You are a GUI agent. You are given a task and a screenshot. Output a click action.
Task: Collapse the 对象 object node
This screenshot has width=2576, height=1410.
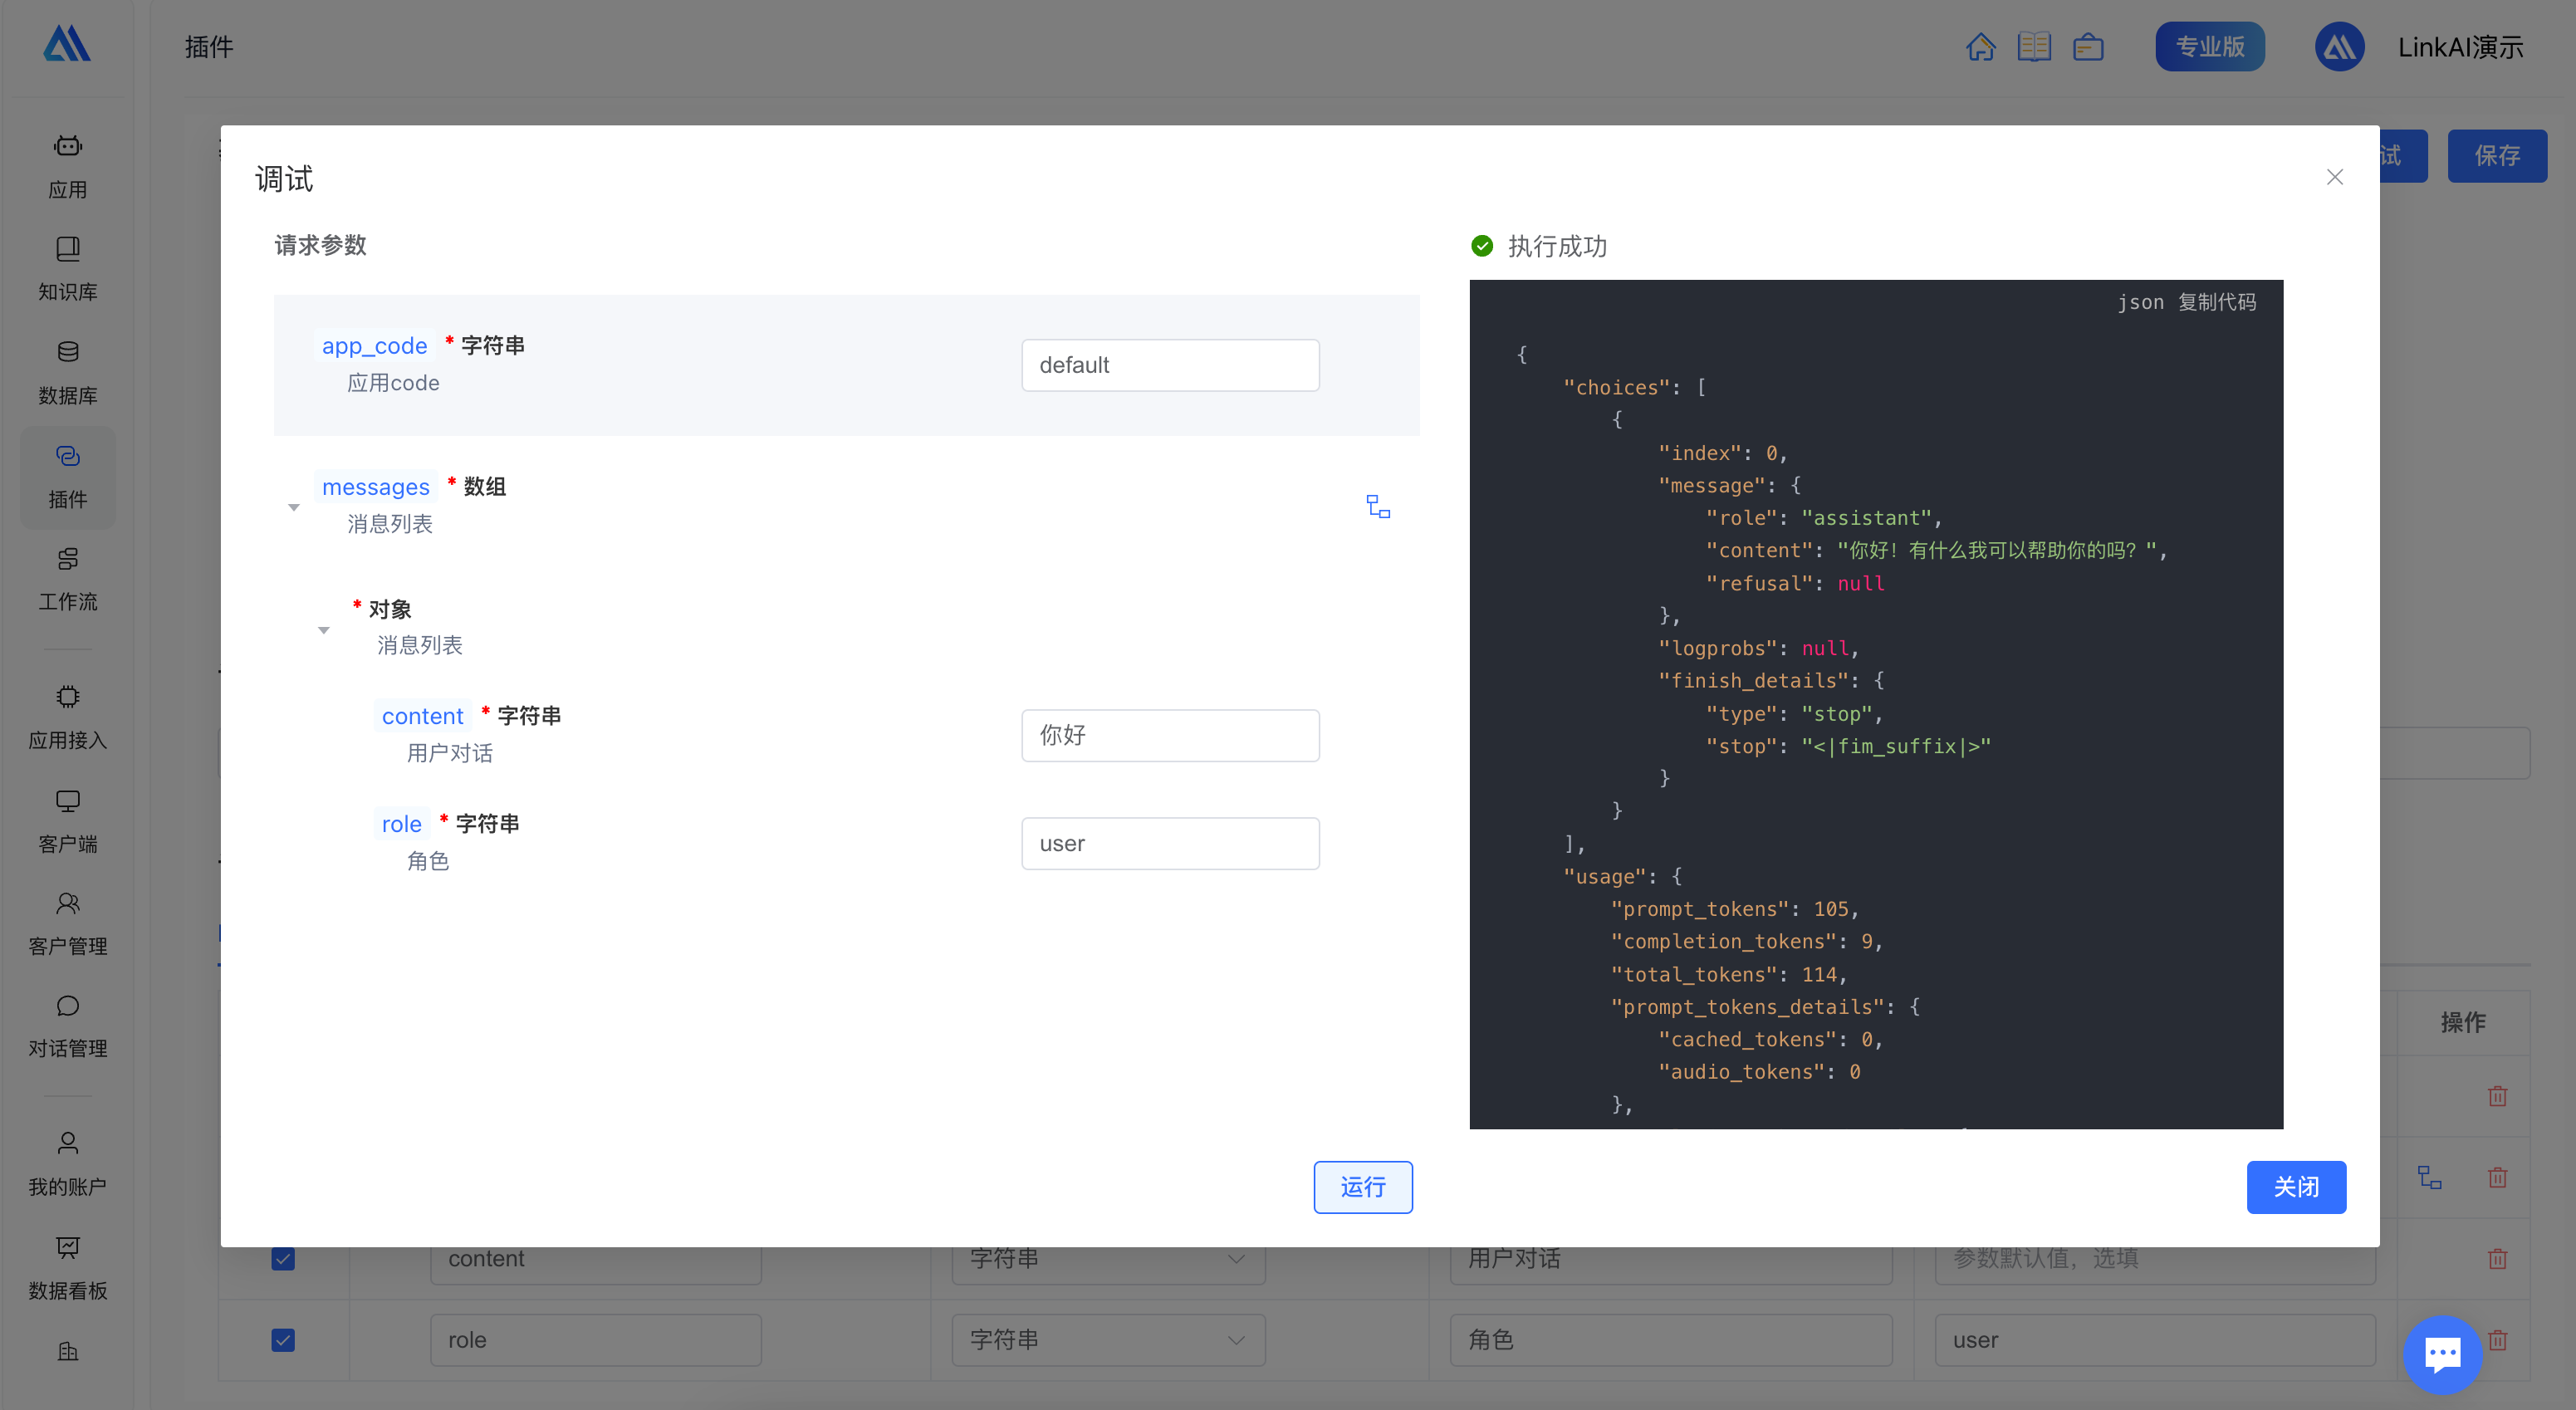pyautogui.click(x=324, y=629)
